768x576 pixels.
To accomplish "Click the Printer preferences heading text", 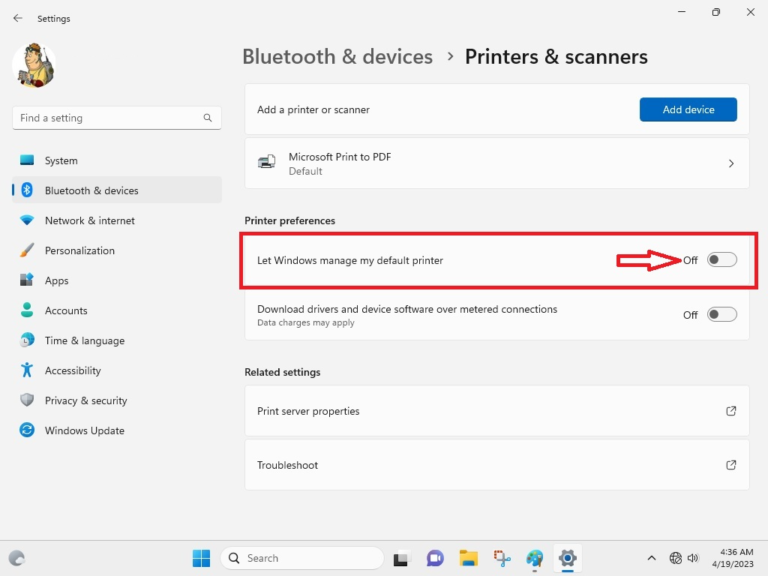I will tap(289, 221).
